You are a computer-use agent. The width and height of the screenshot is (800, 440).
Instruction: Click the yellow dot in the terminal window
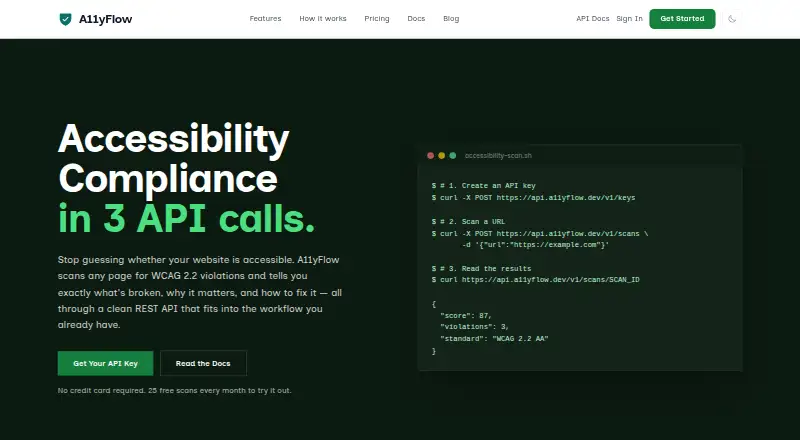(442, 156)
